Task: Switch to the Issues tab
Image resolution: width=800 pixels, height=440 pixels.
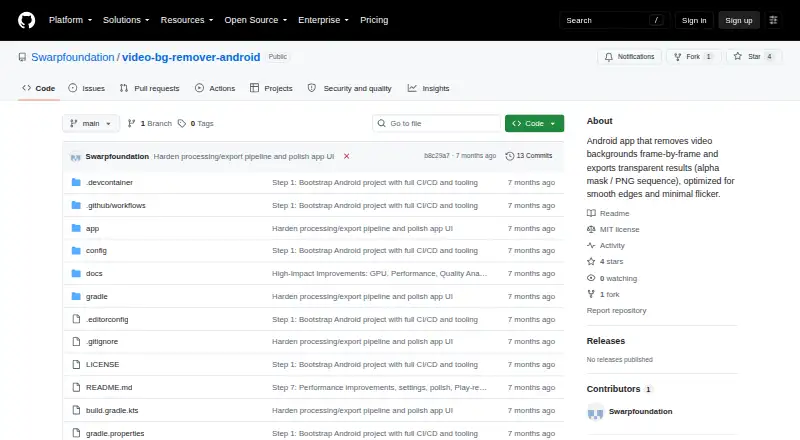Action: tap(87, 88)
